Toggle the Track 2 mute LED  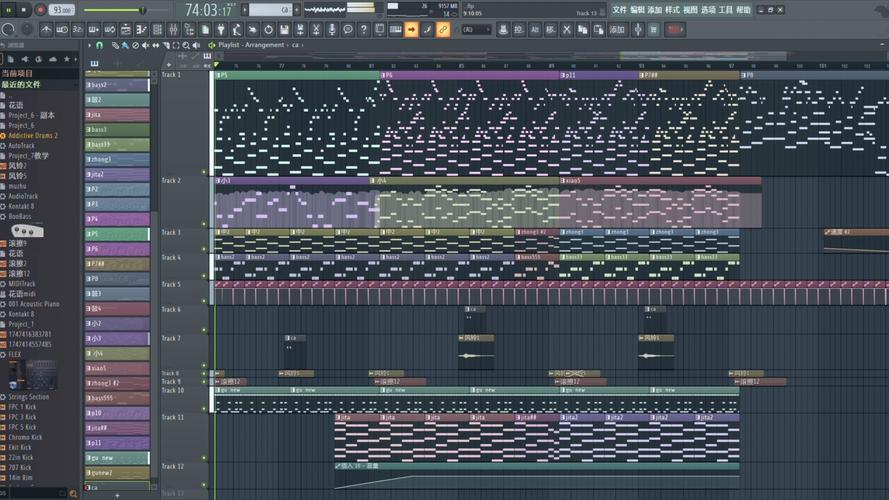[x=204, y=224]
